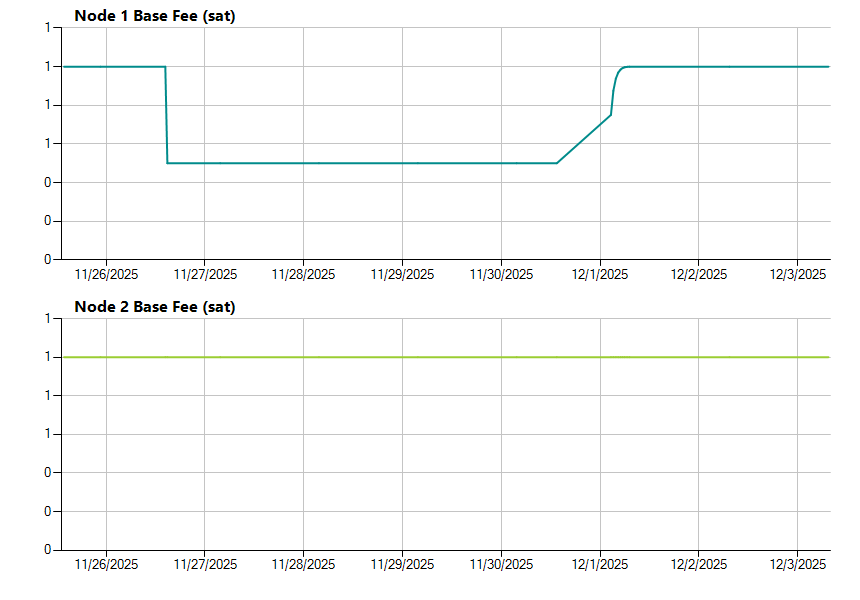Click 12/3/2025 date under Node 2 chart
860x600 pixels.
797,565
